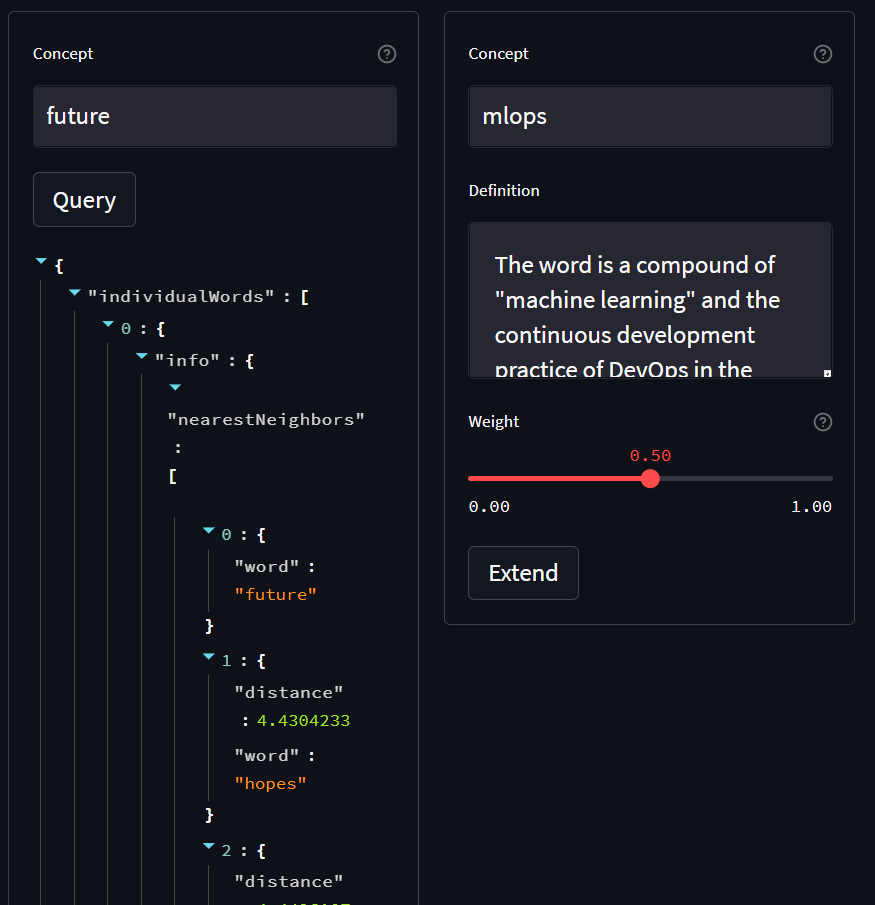Collapse the "info" object node
Viewport: 875px width, 905px height.
[142, 356]
